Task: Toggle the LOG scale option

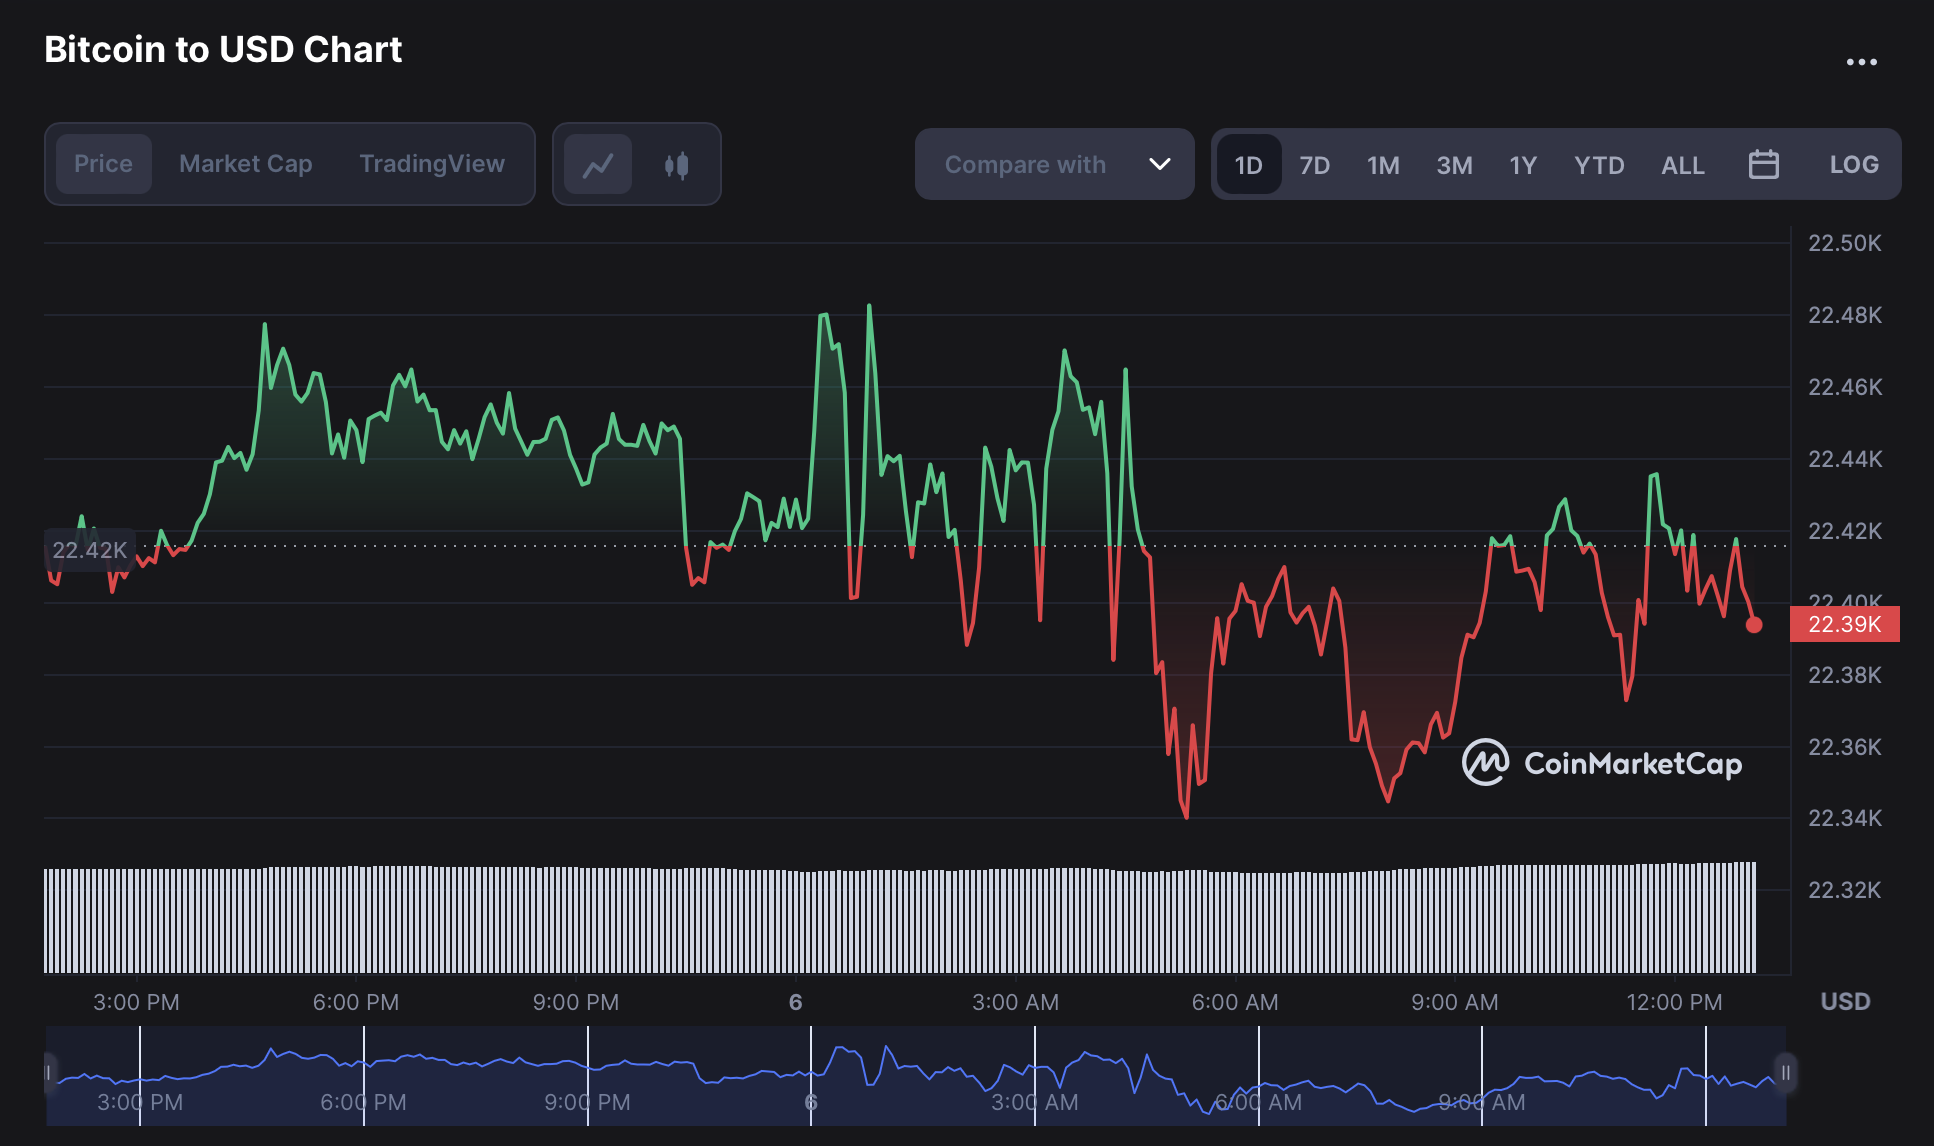Action: (1853, 164)
